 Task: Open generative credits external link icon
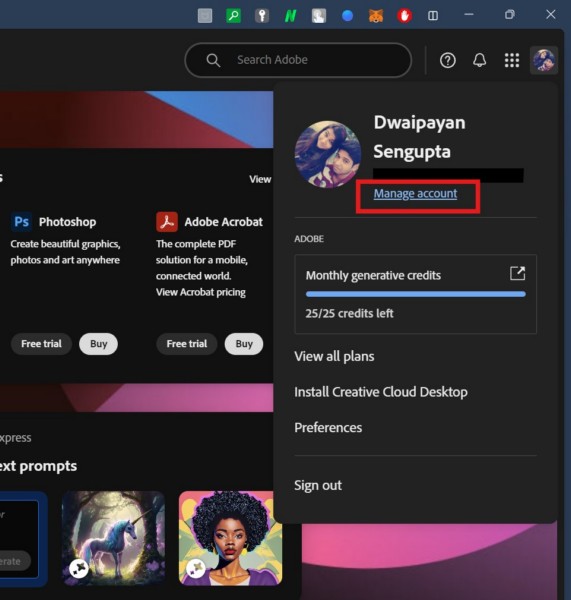tap(517, 273)
